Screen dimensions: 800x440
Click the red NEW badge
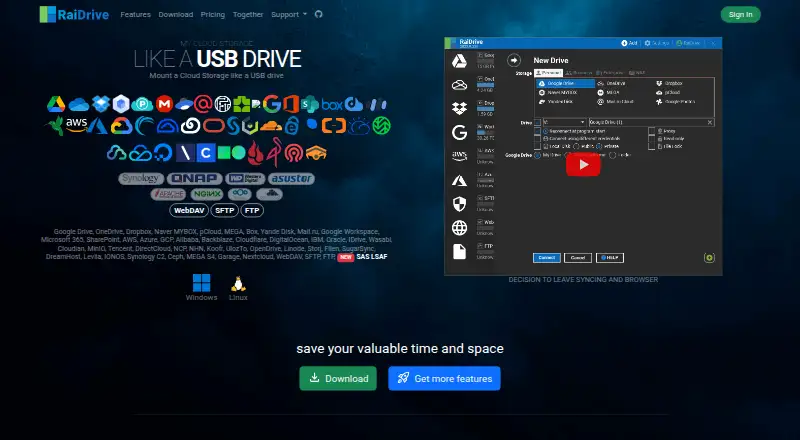click(x=345, y=257)
